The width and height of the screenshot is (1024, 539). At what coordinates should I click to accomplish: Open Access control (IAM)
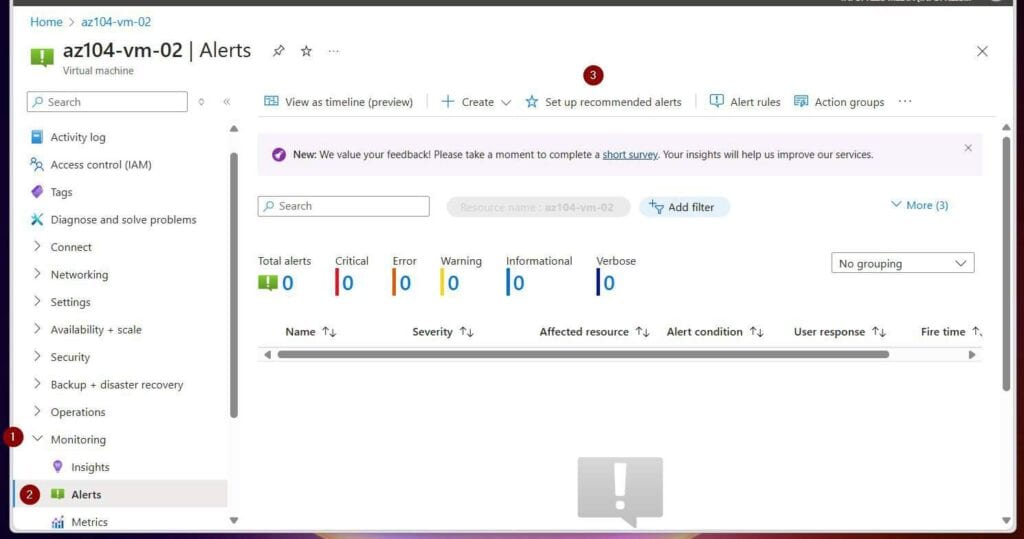point(101,165)
